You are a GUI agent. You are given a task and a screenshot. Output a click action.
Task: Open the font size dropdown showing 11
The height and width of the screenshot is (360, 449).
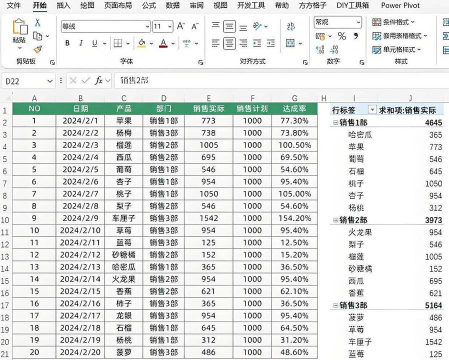tap(170, 26)
